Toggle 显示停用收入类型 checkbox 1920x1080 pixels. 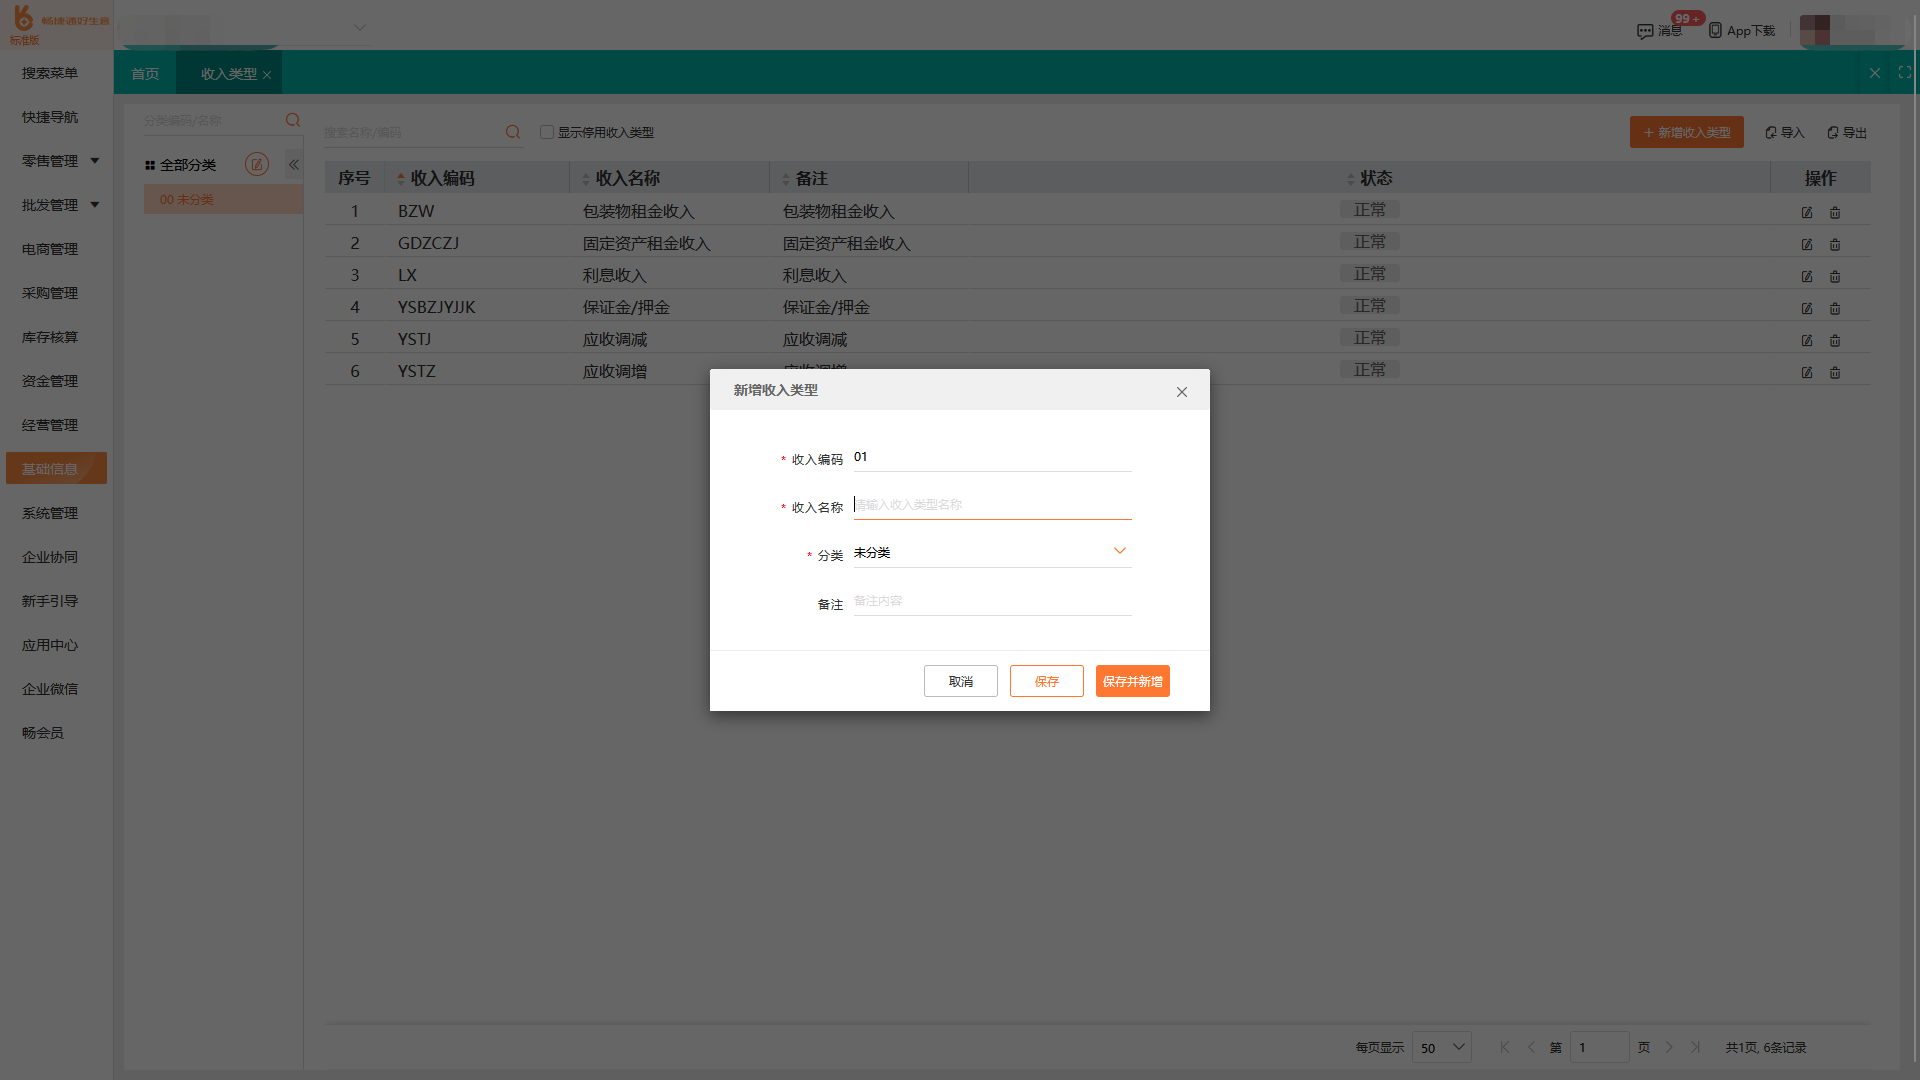[545, 132]
